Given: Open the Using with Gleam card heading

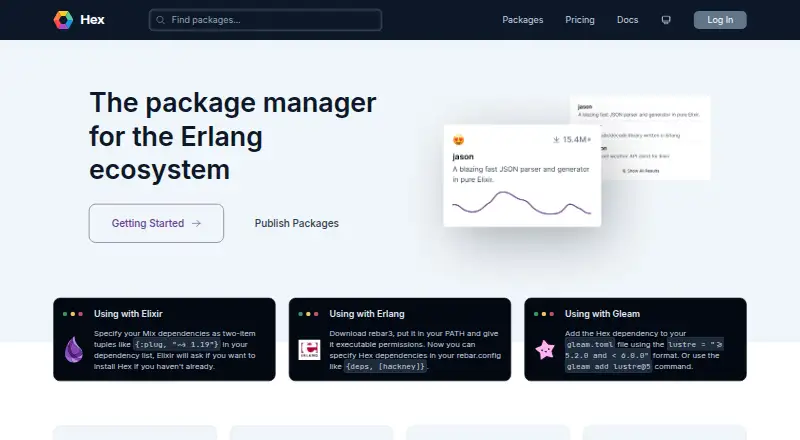Looking at the screenshot, I should pos(602,314).
